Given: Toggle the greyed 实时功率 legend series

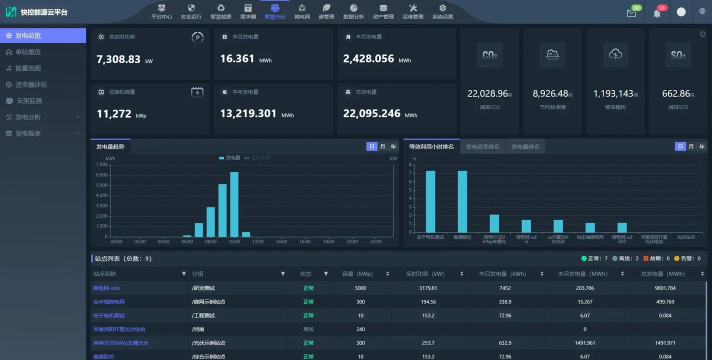Looking at the screenshot, I should (257, 158).
